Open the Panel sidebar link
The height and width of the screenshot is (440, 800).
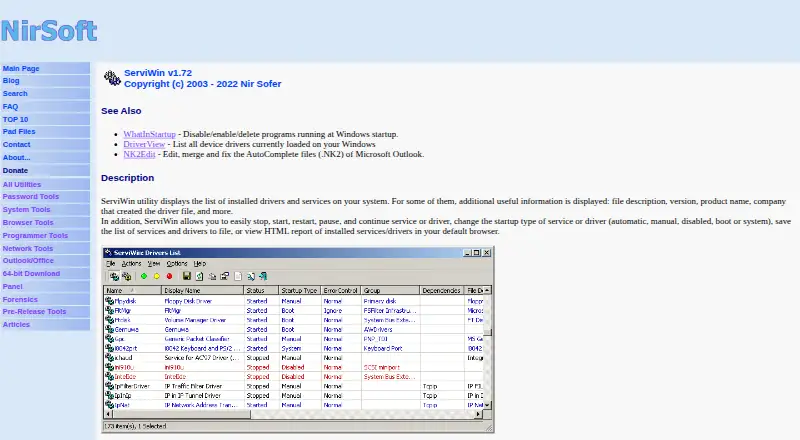(12, 287)
